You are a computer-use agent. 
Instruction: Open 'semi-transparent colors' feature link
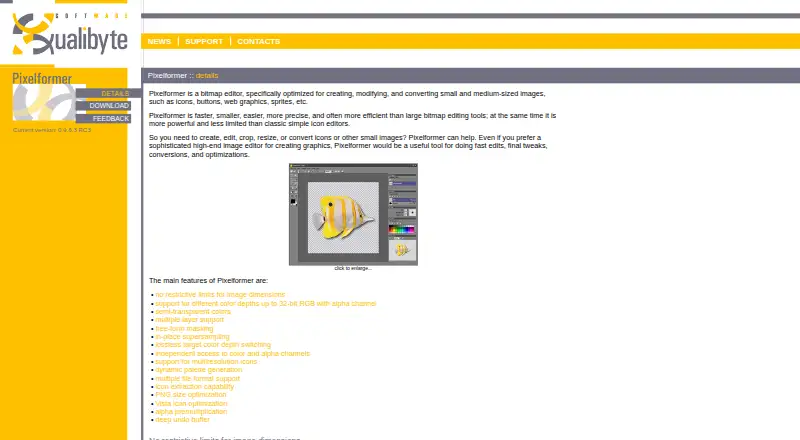pos(193,311)
